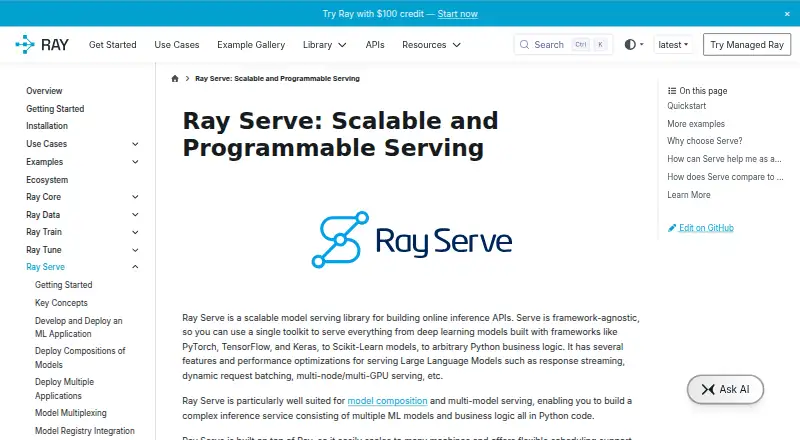Collapse the Ray Serve sidebar section
The image size is (800, 440).
pyautogui.click(x=135, y=267)
